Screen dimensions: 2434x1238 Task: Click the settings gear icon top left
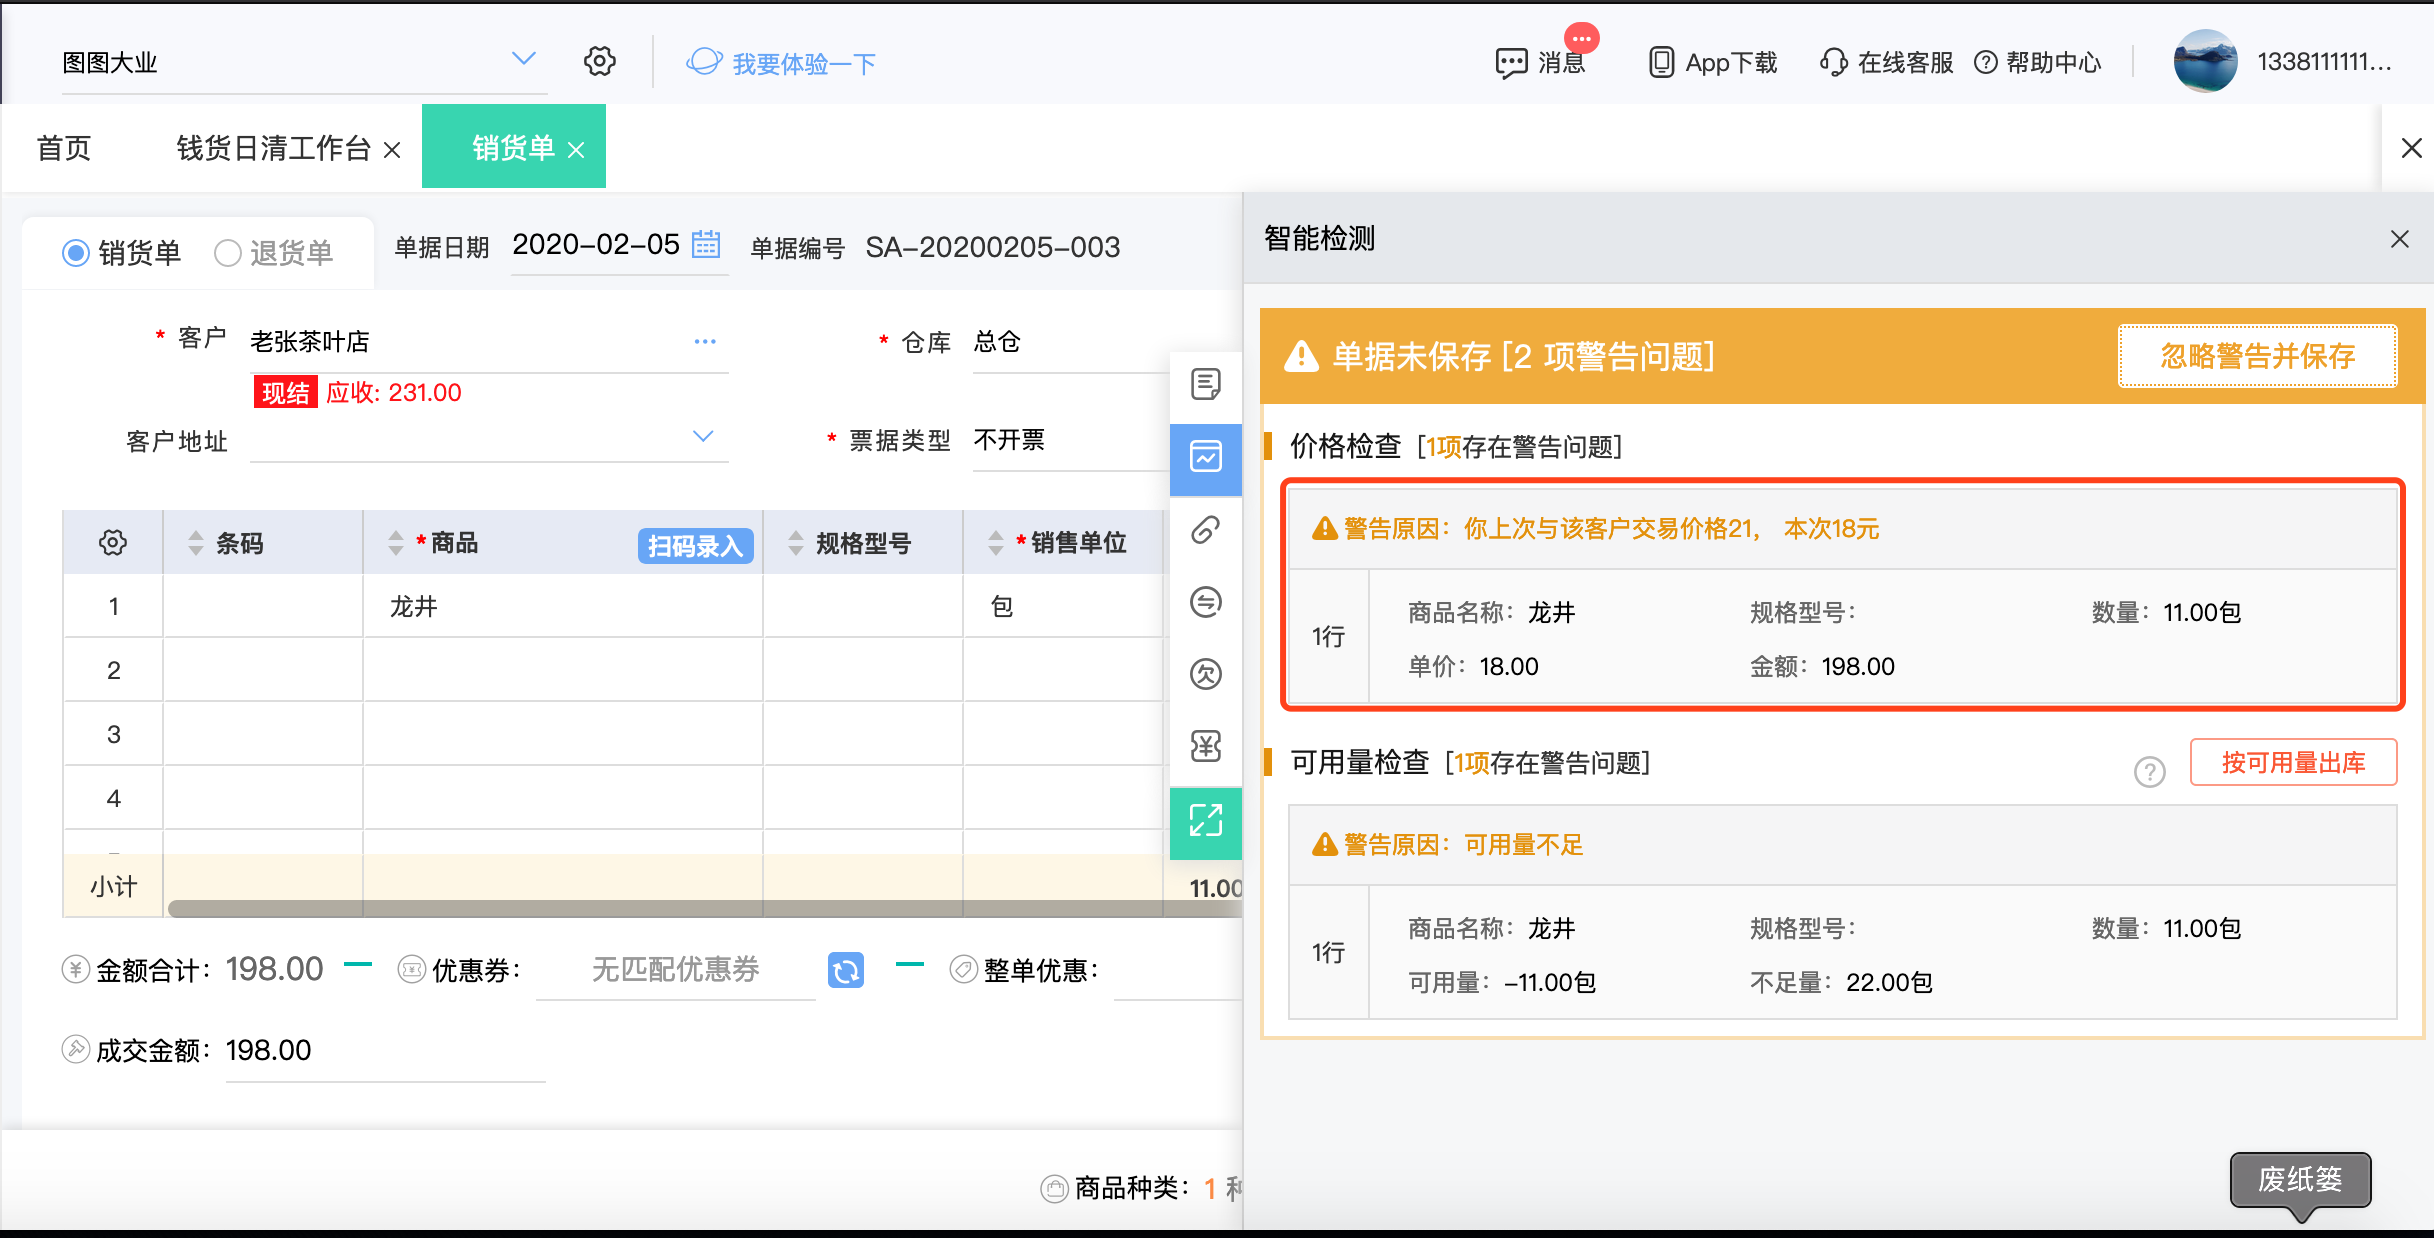point(600,62)
